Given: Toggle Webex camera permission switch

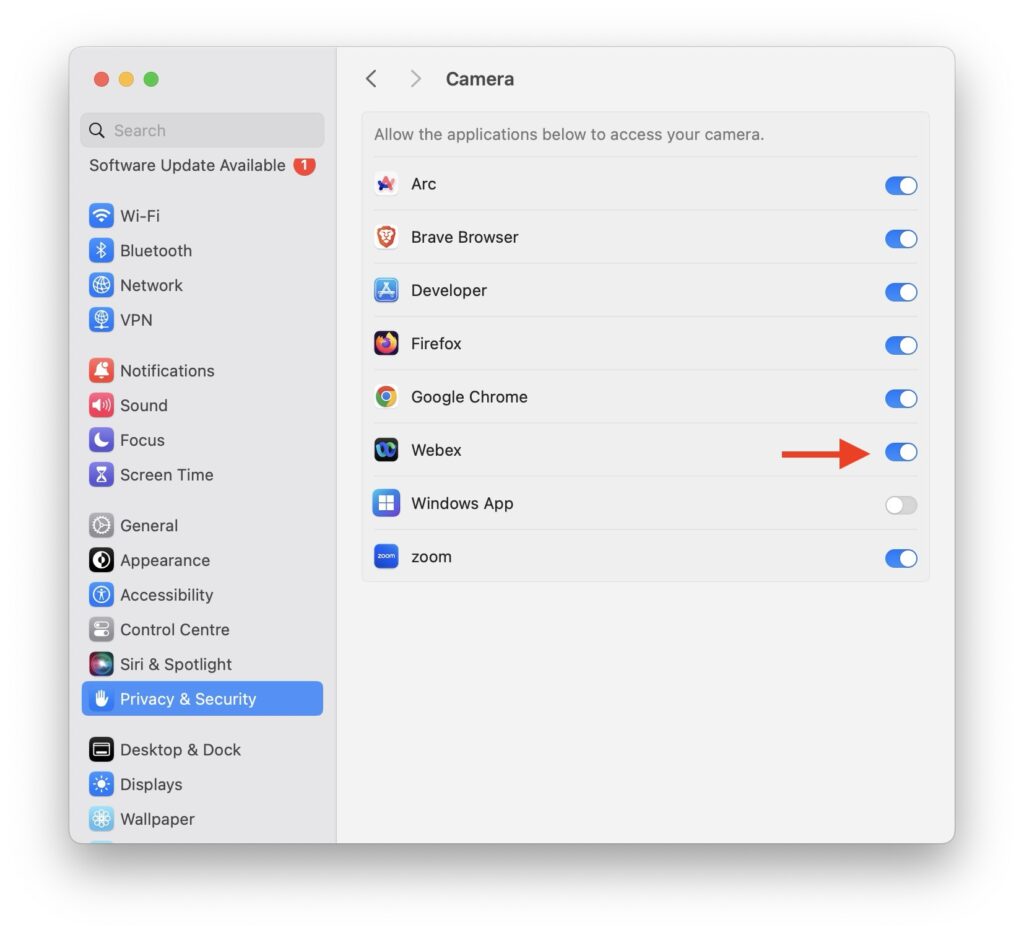Looking at the screenshot, I should (901, 452).
